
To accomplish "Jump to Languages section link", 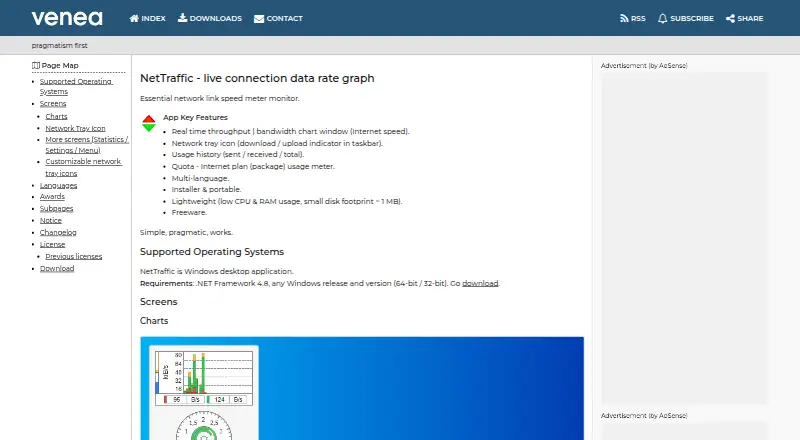I will click(59, 185).
